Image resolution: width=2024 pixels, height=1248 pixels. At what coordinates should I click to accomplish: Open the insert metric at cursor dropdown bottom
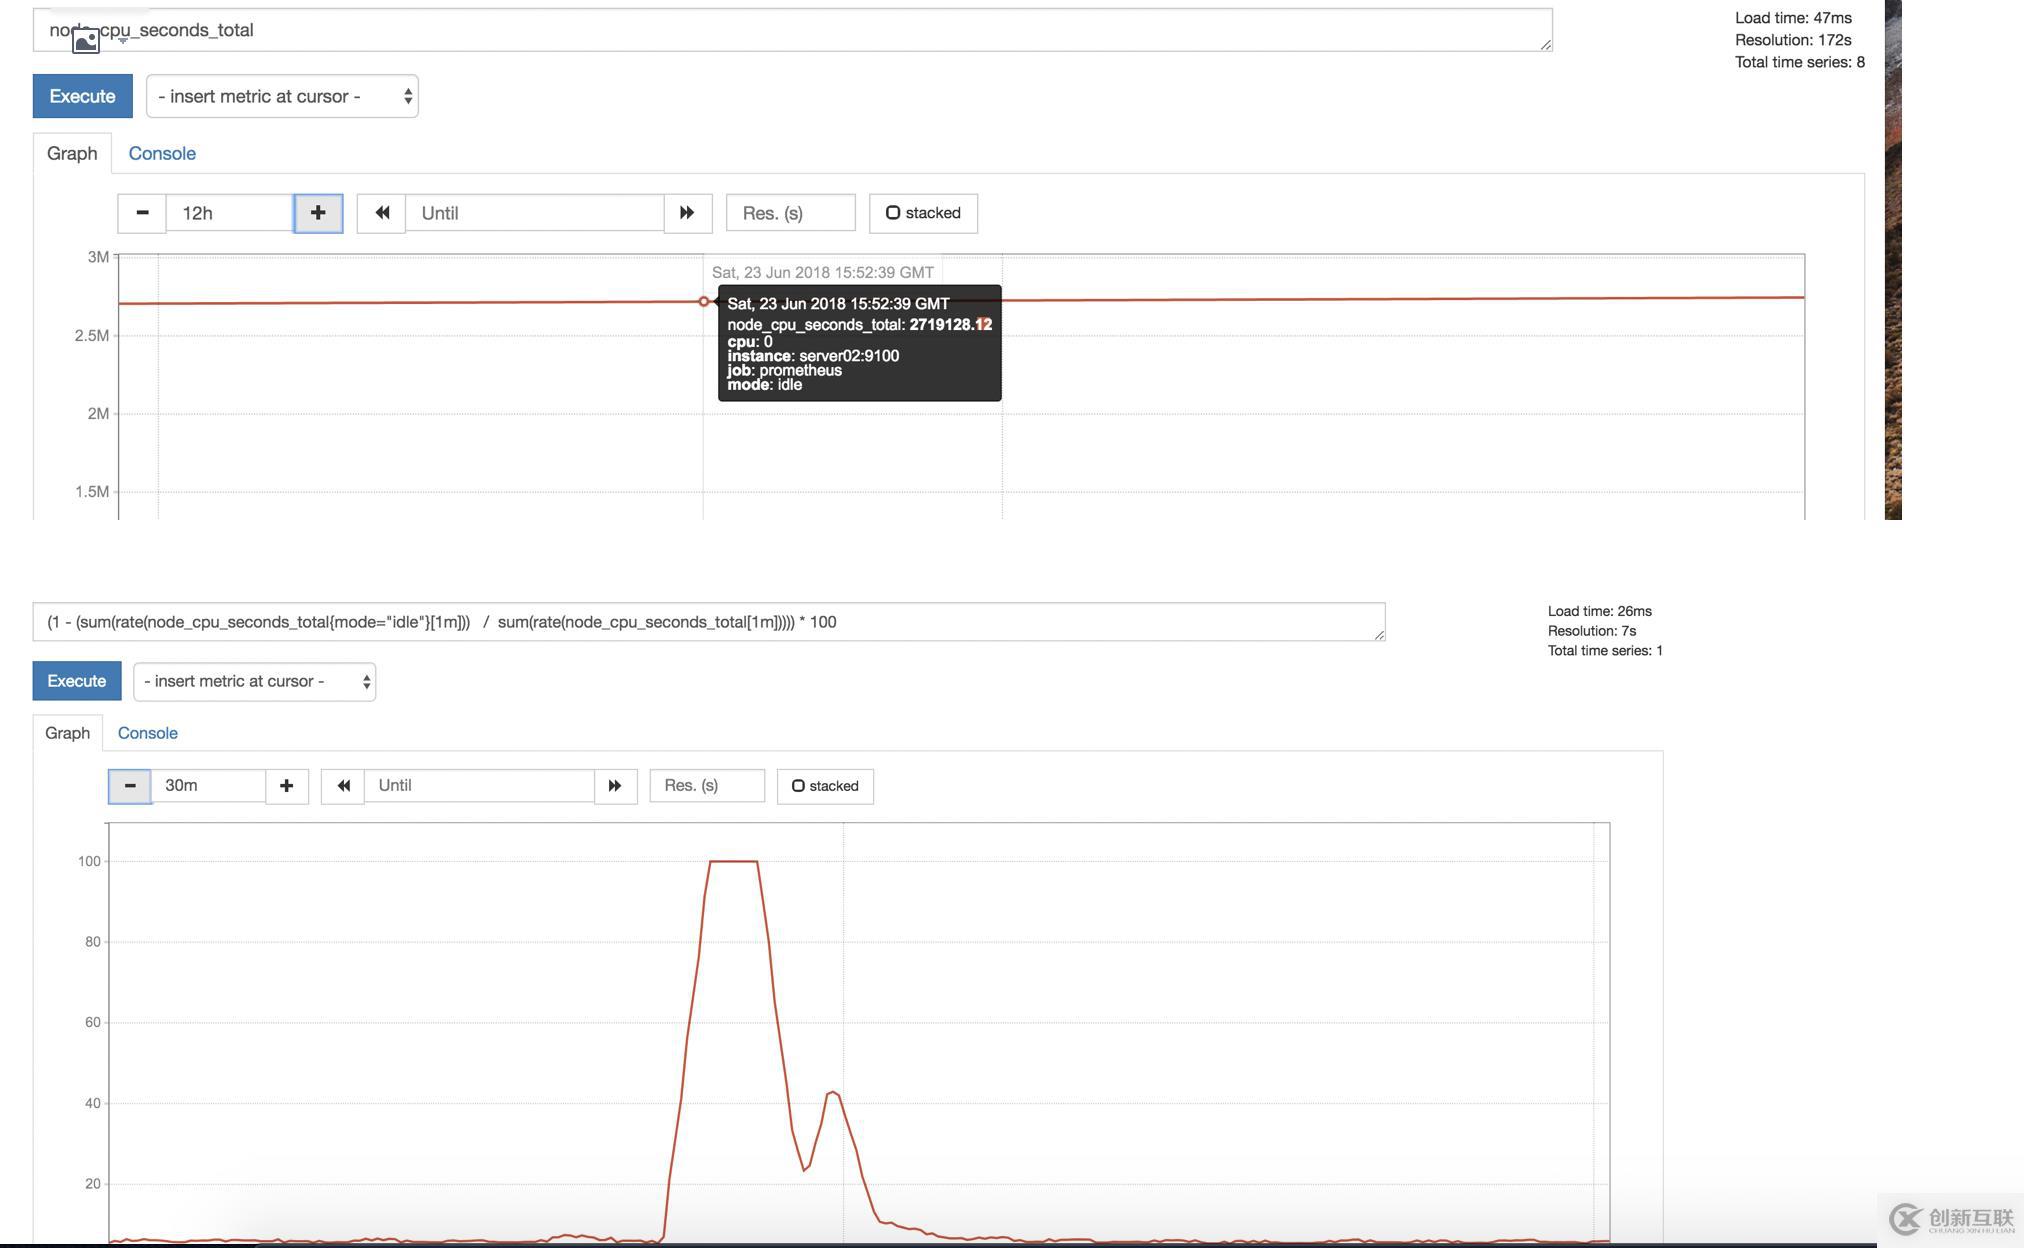click(253, 680)
